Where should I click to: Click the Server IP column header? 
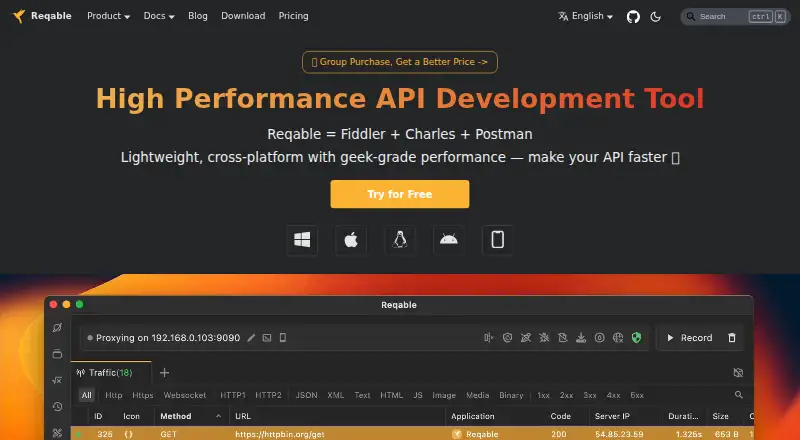point(612,417)
